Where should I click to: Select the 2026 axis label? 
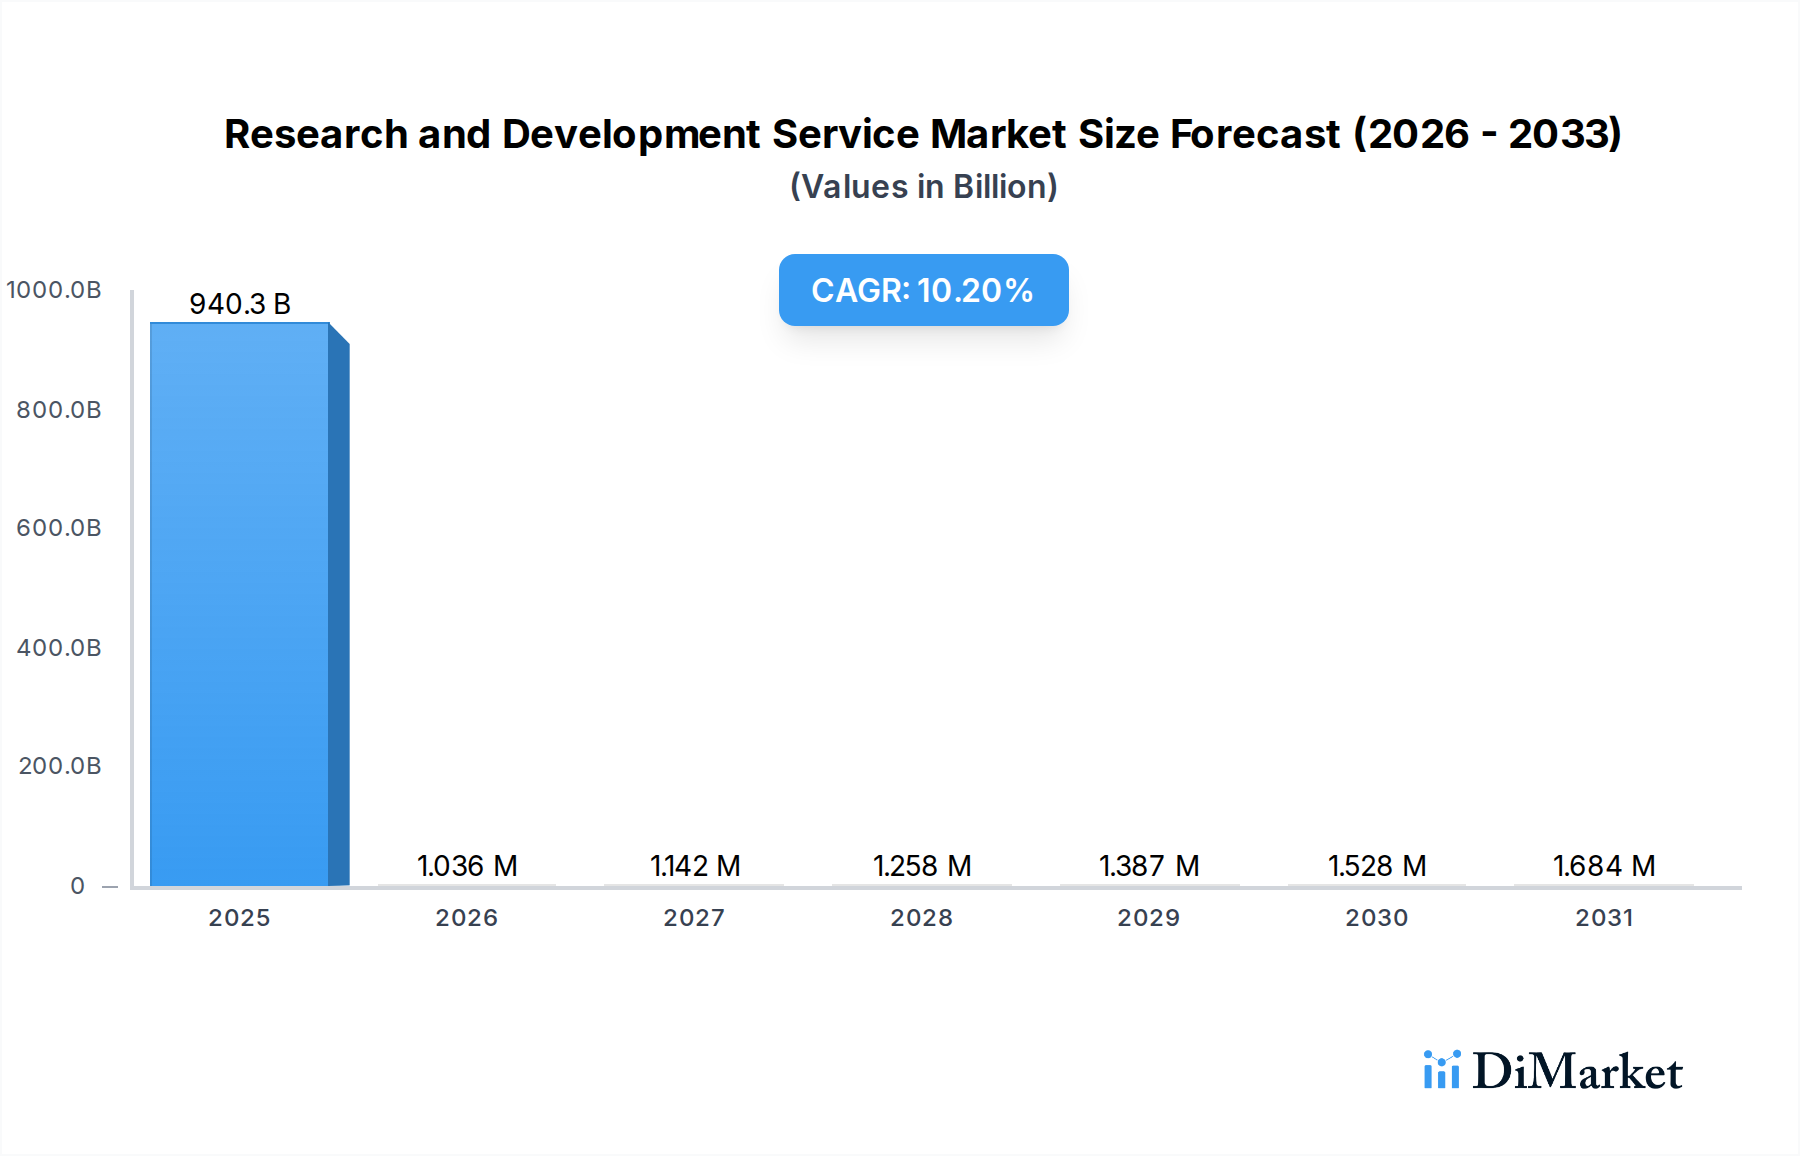[x=466, y=918]
